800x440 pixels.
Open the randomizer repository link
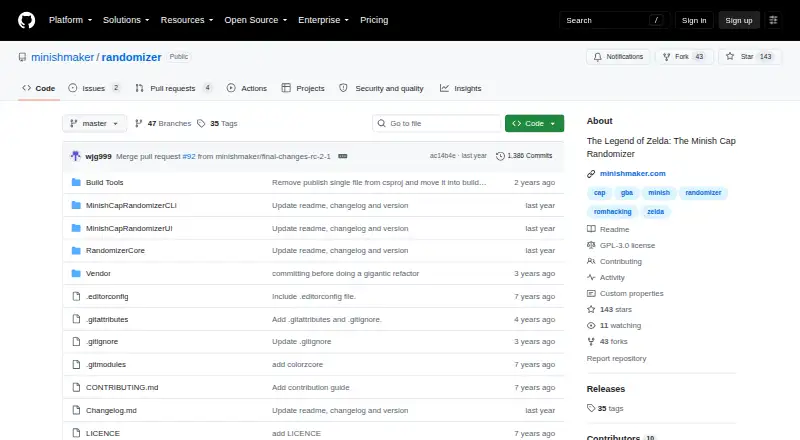pos(132,57)
